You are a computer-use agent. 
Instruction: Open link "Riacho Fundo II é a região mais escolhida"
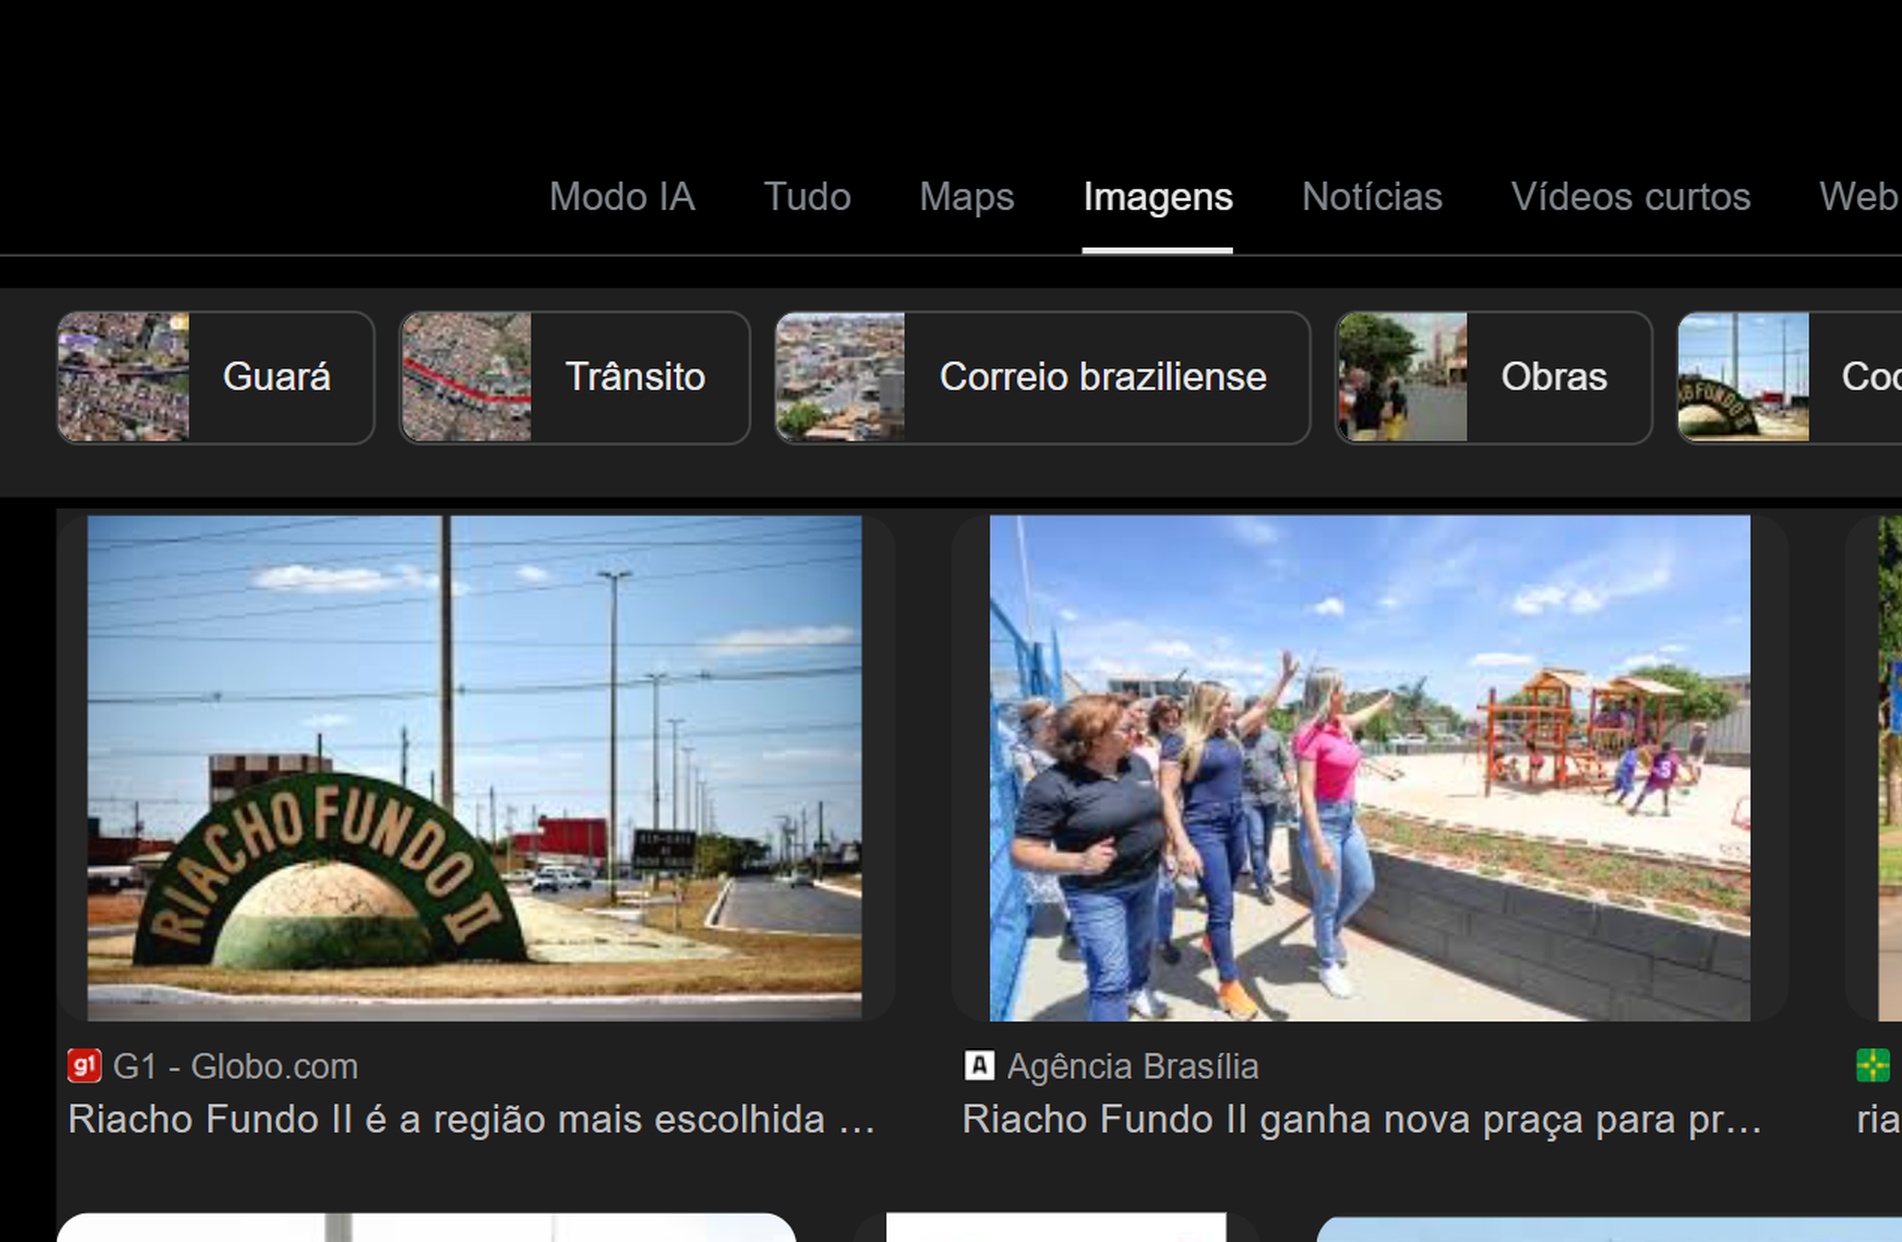pyautogui.click(x=470, y=1119)
